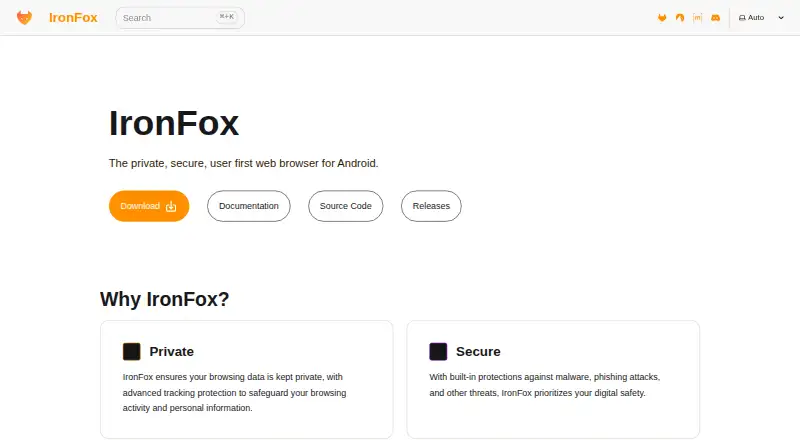Viewport: 800px width, 440px height.
Task: Click the paragraph starting 'With built-in protections against malware'
Action: [x=544, y=385]
